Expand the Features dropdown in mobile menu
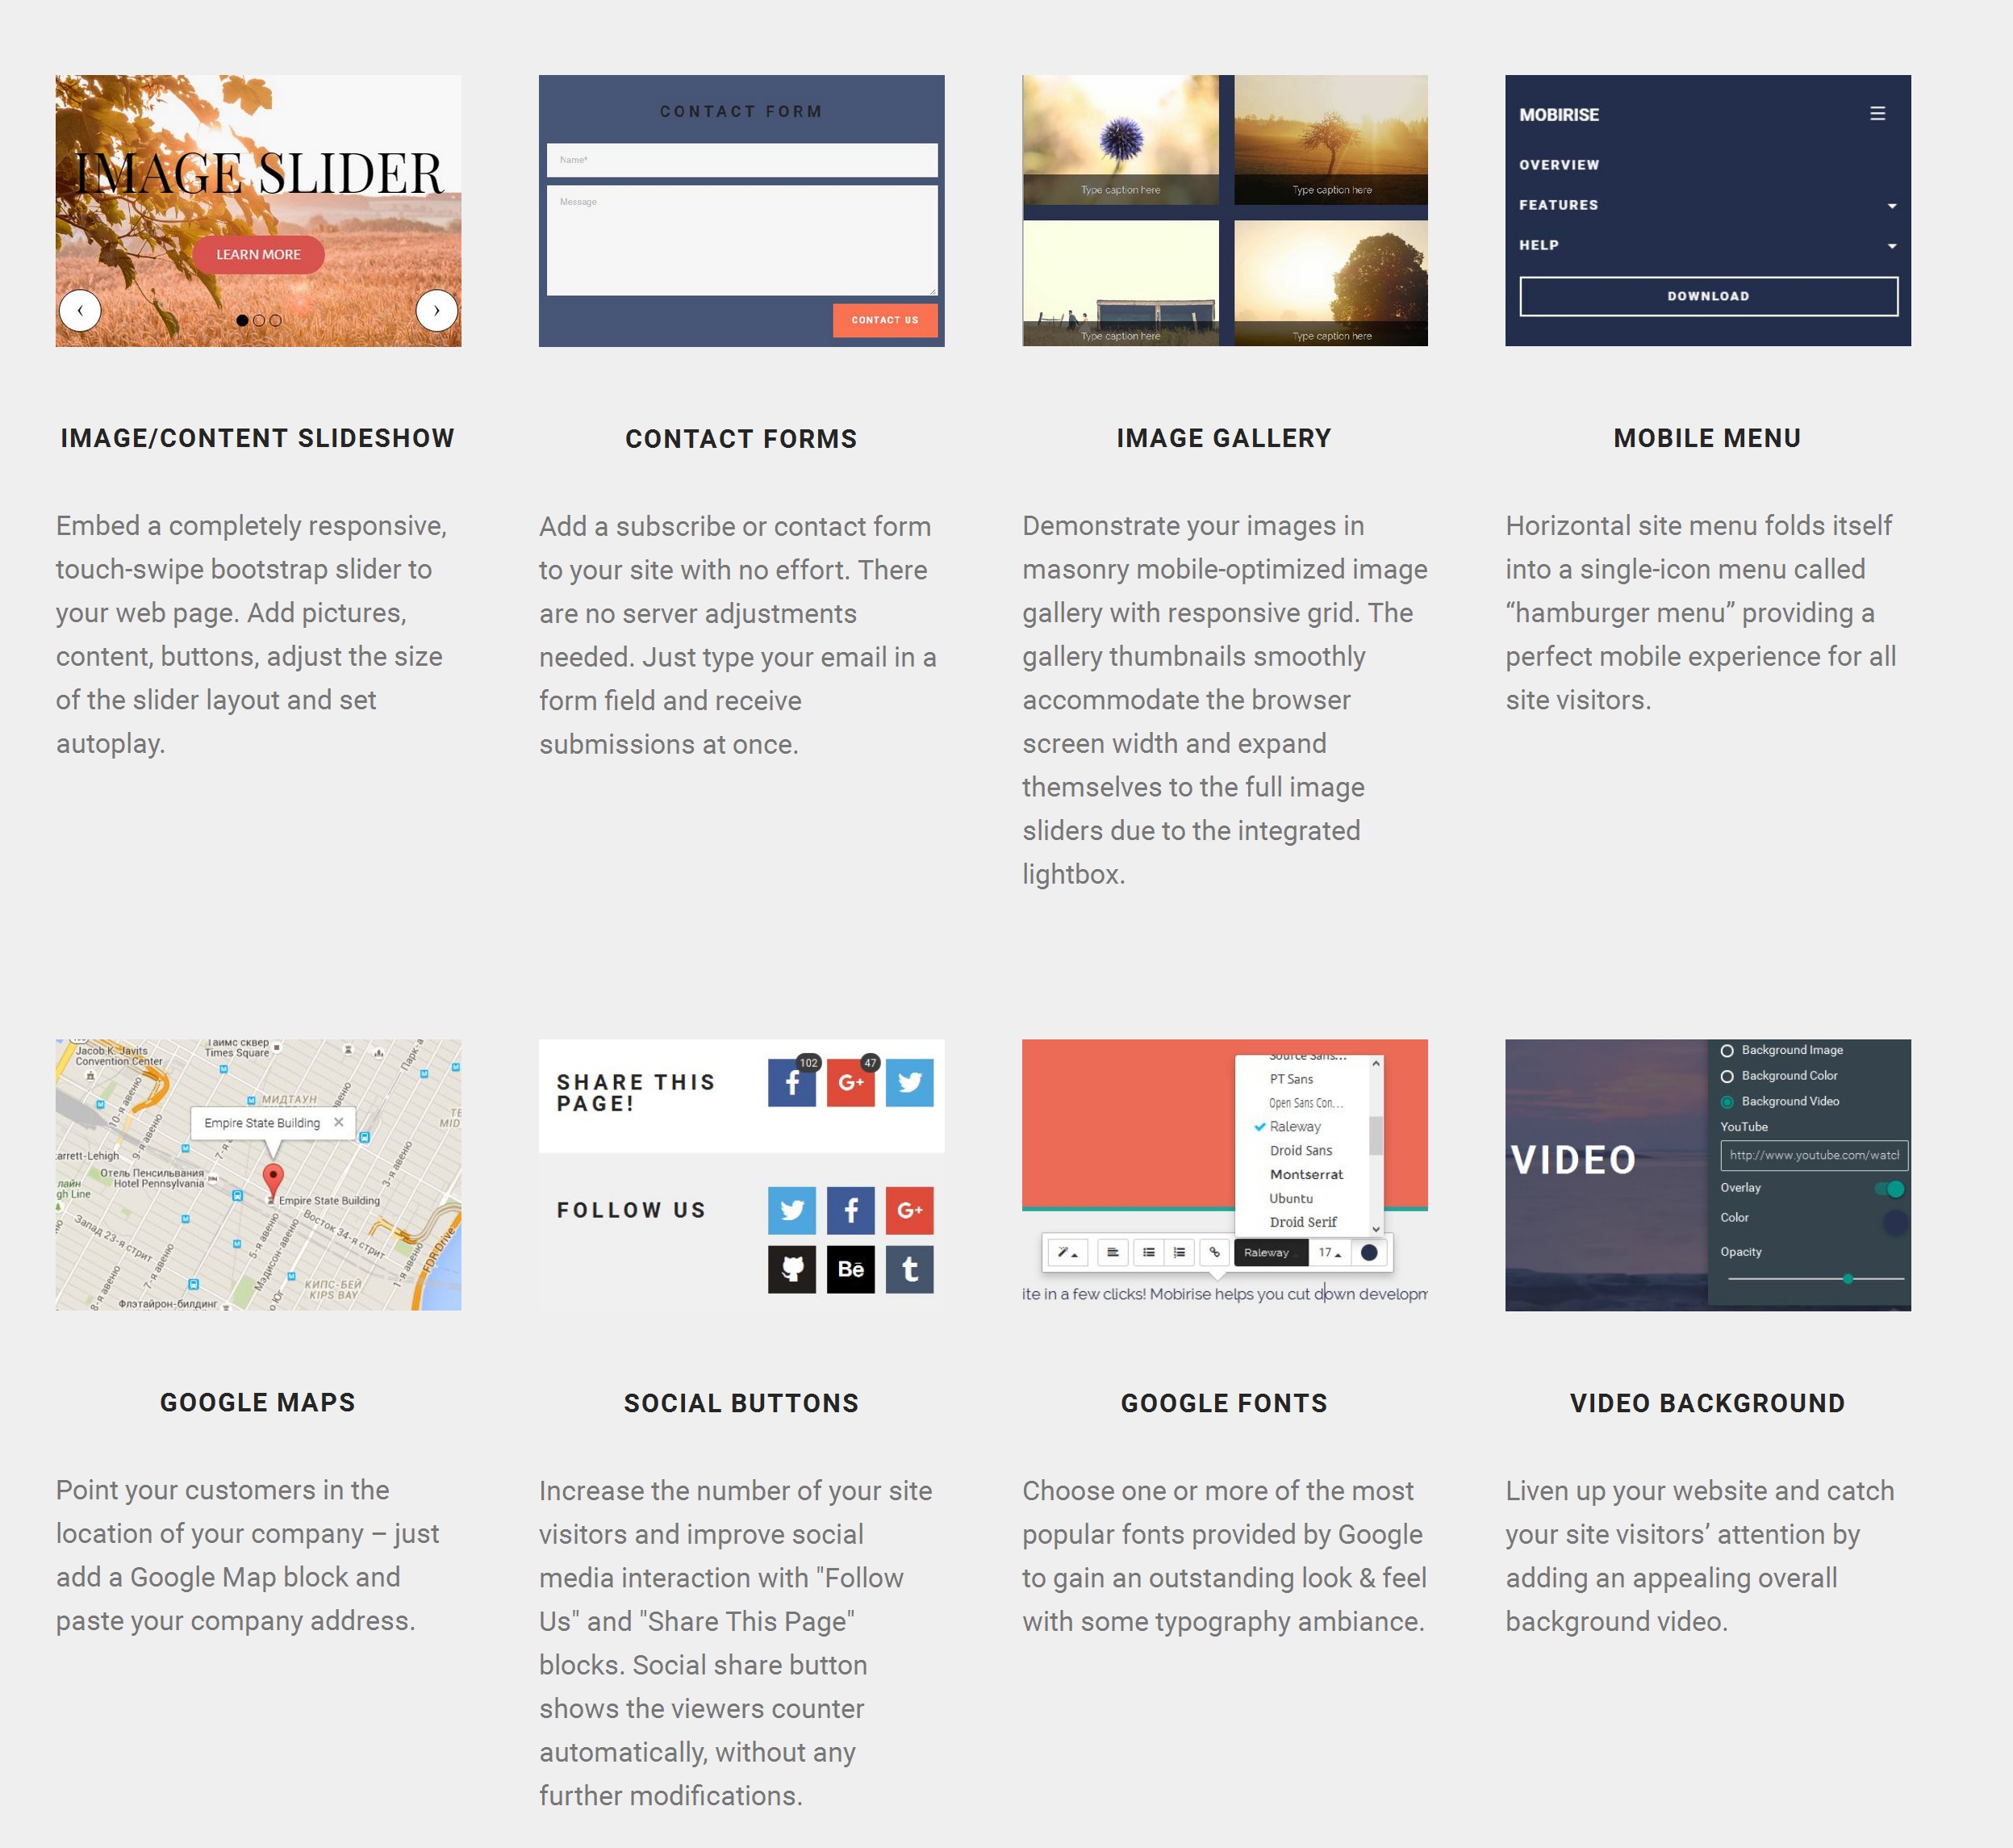The height and width of the screenshot is (1848, 2013). pos(1890,205)
